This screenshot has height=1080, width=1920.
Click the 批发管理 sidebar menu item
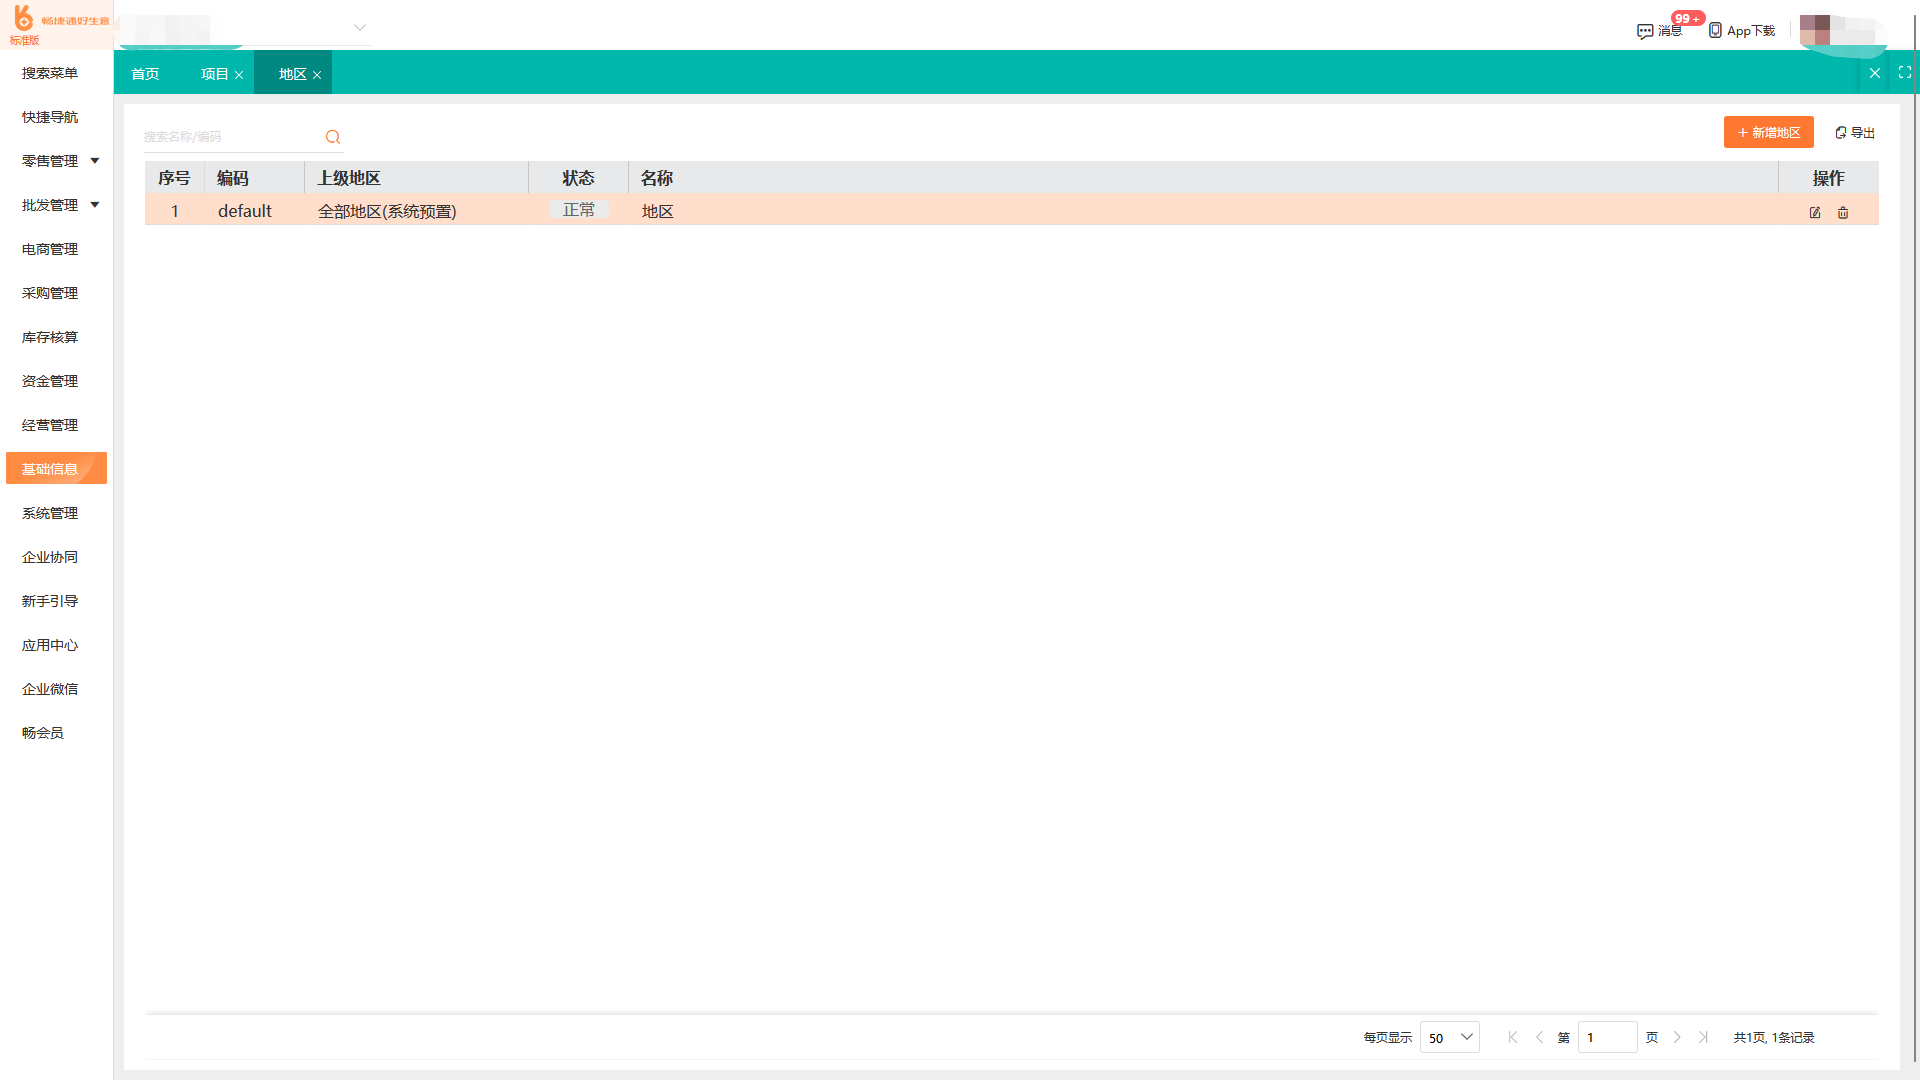tap(53, 204)
